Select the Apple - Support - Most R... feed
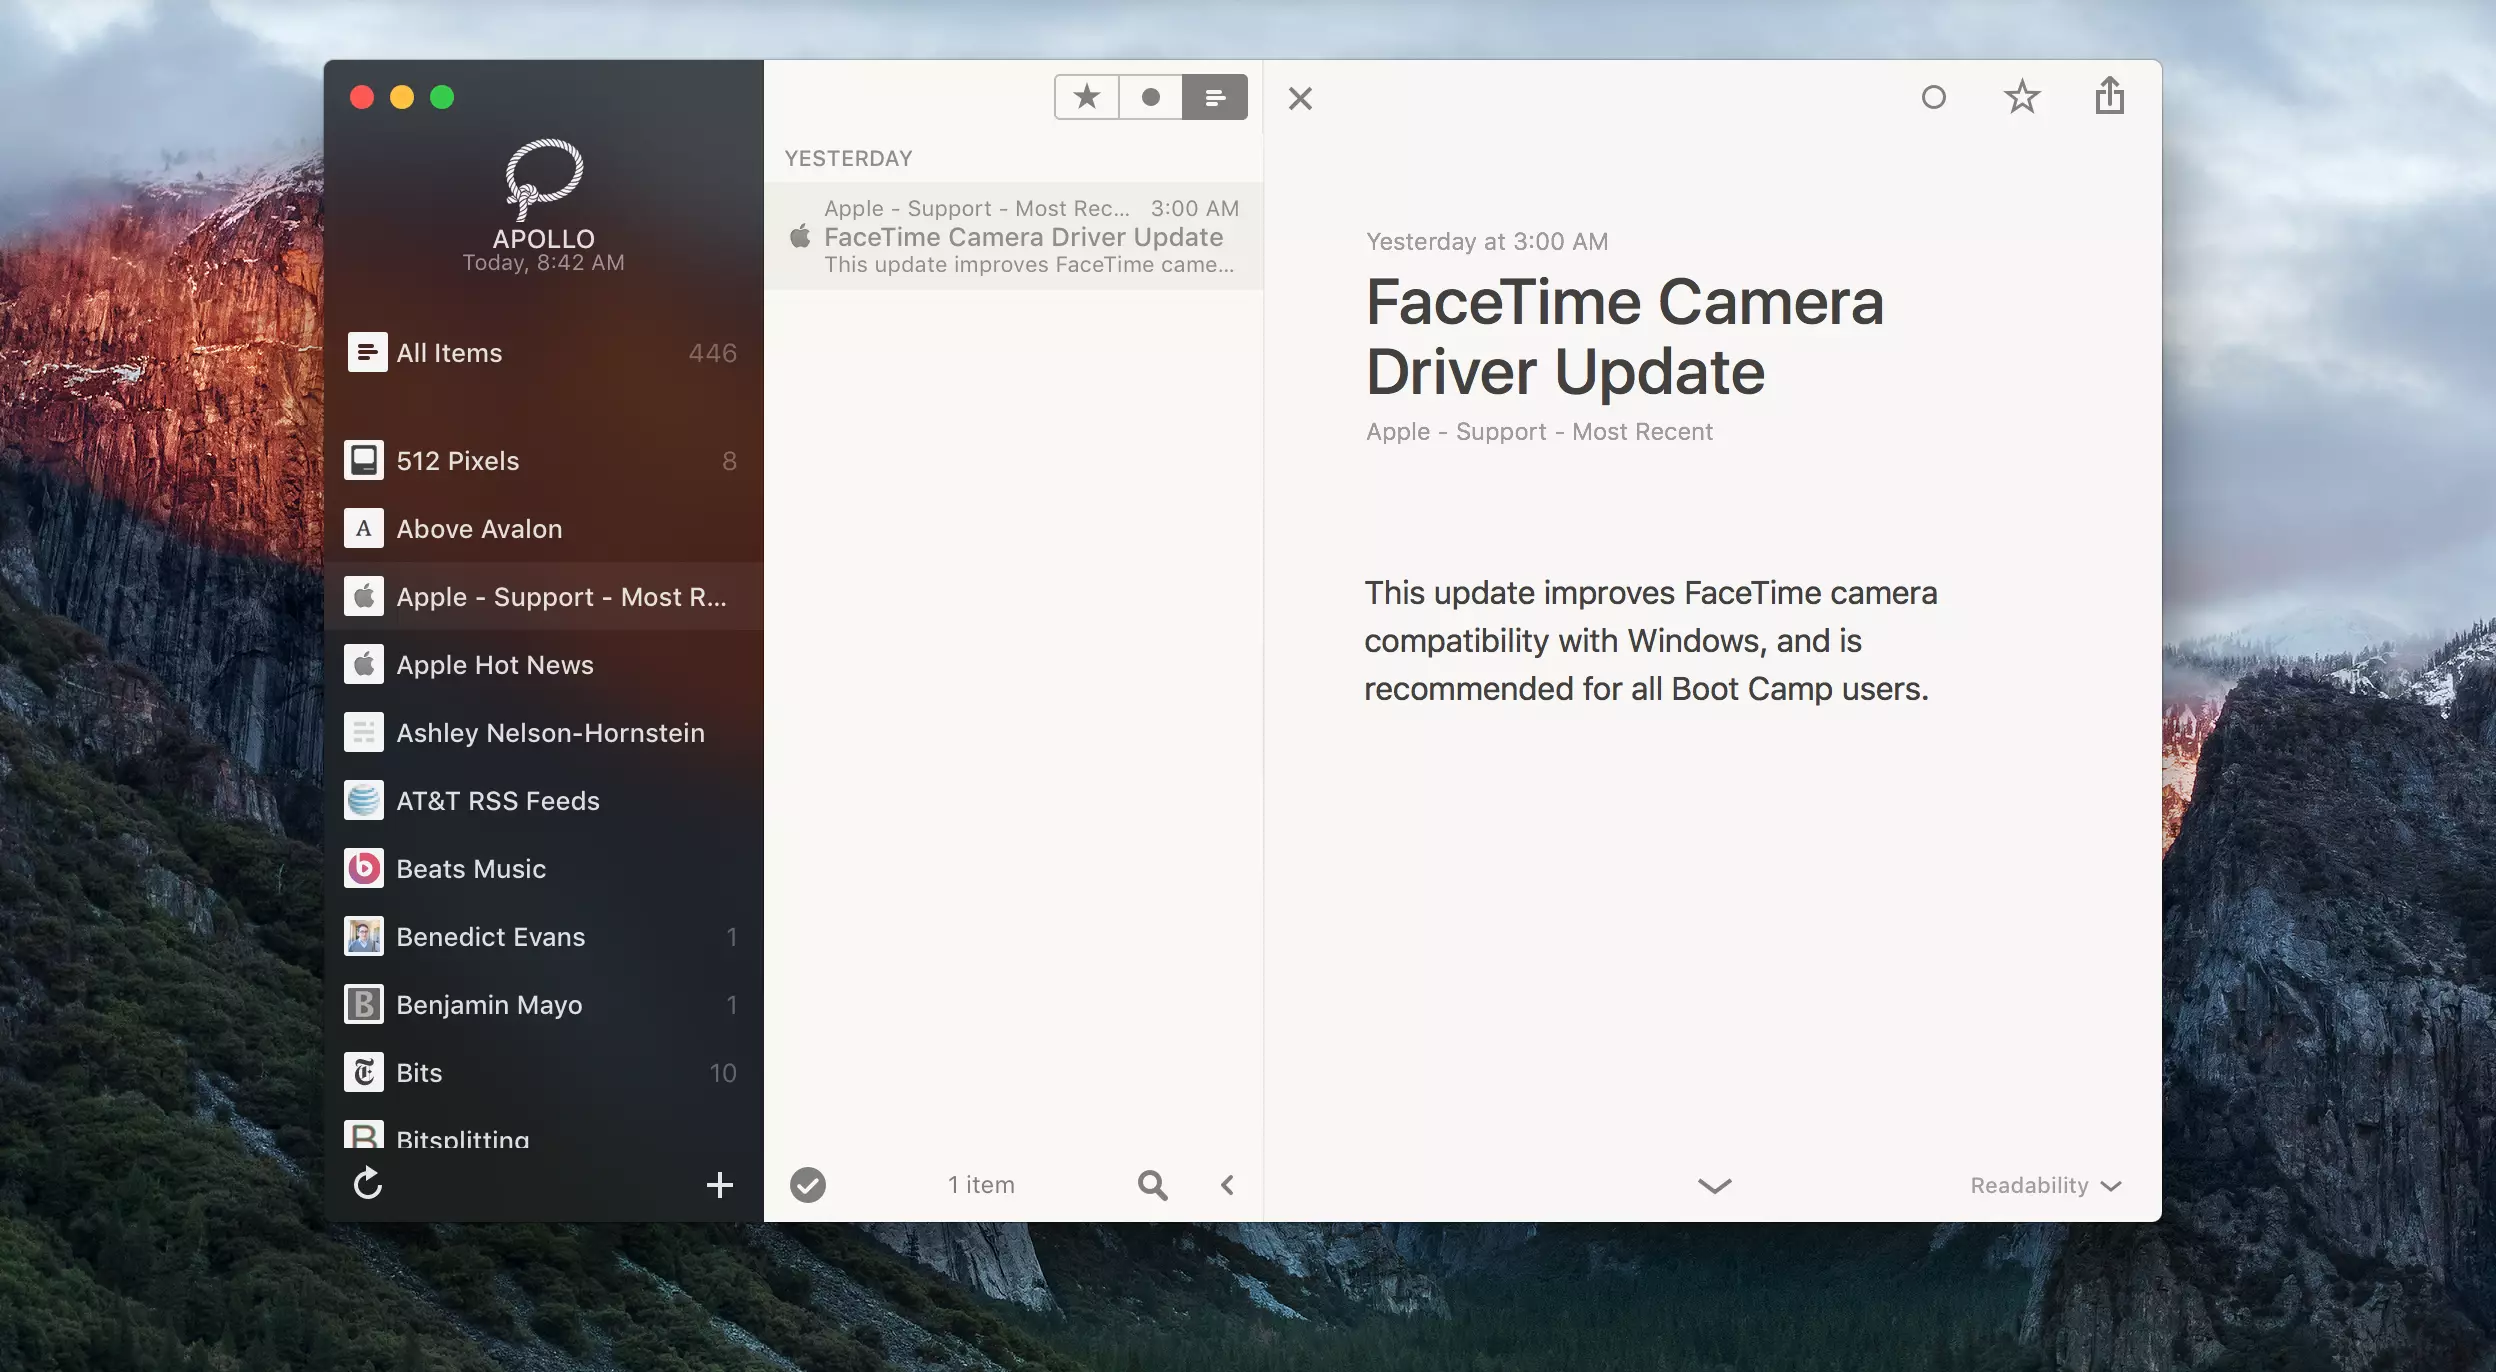2496x1372 pixels. (x=544, y=595)
